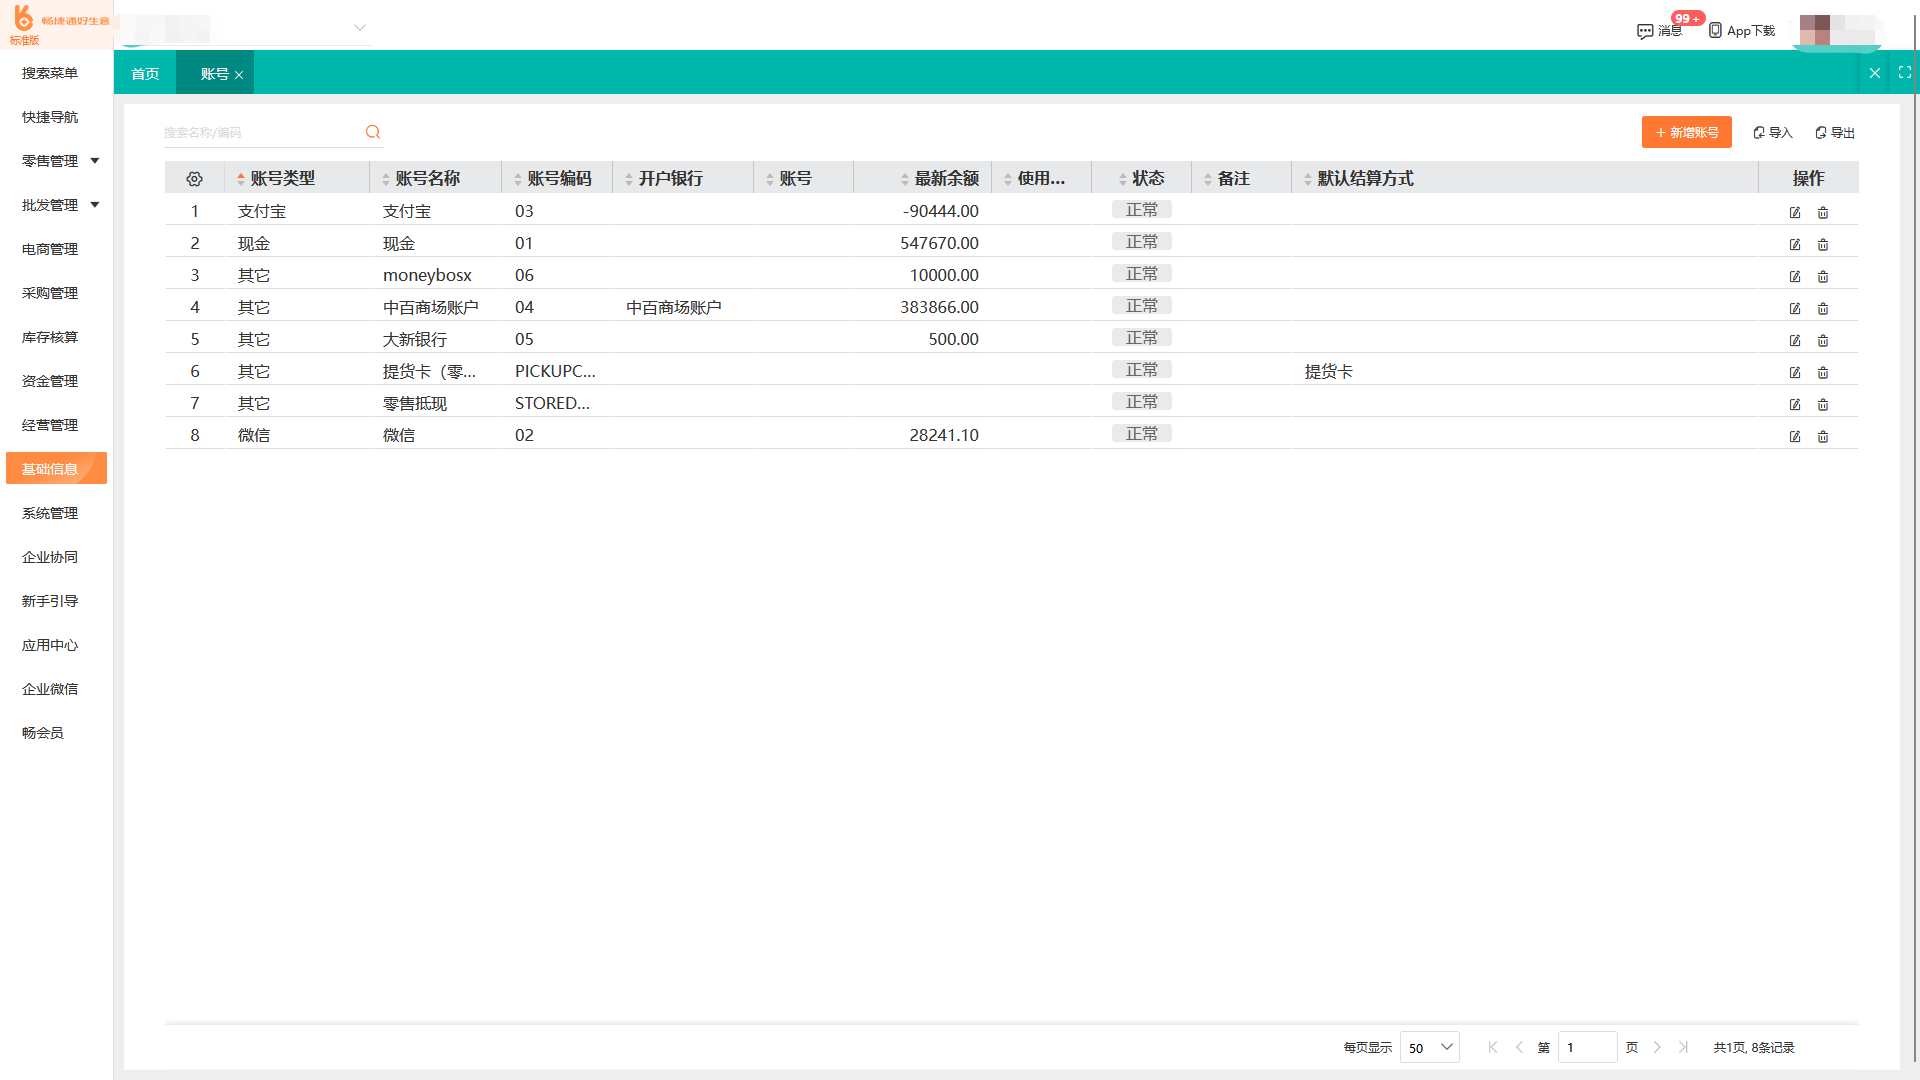Click the edit icon for row 1 支付宝

coord(1795,211)
